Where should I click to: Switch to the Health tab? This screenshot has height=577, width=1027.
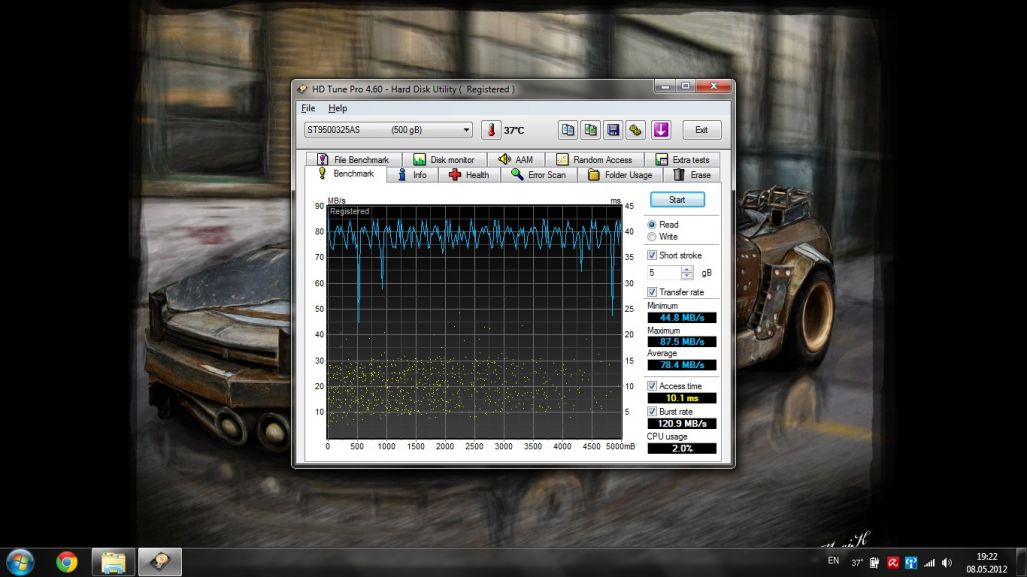[x=469, y=175]
